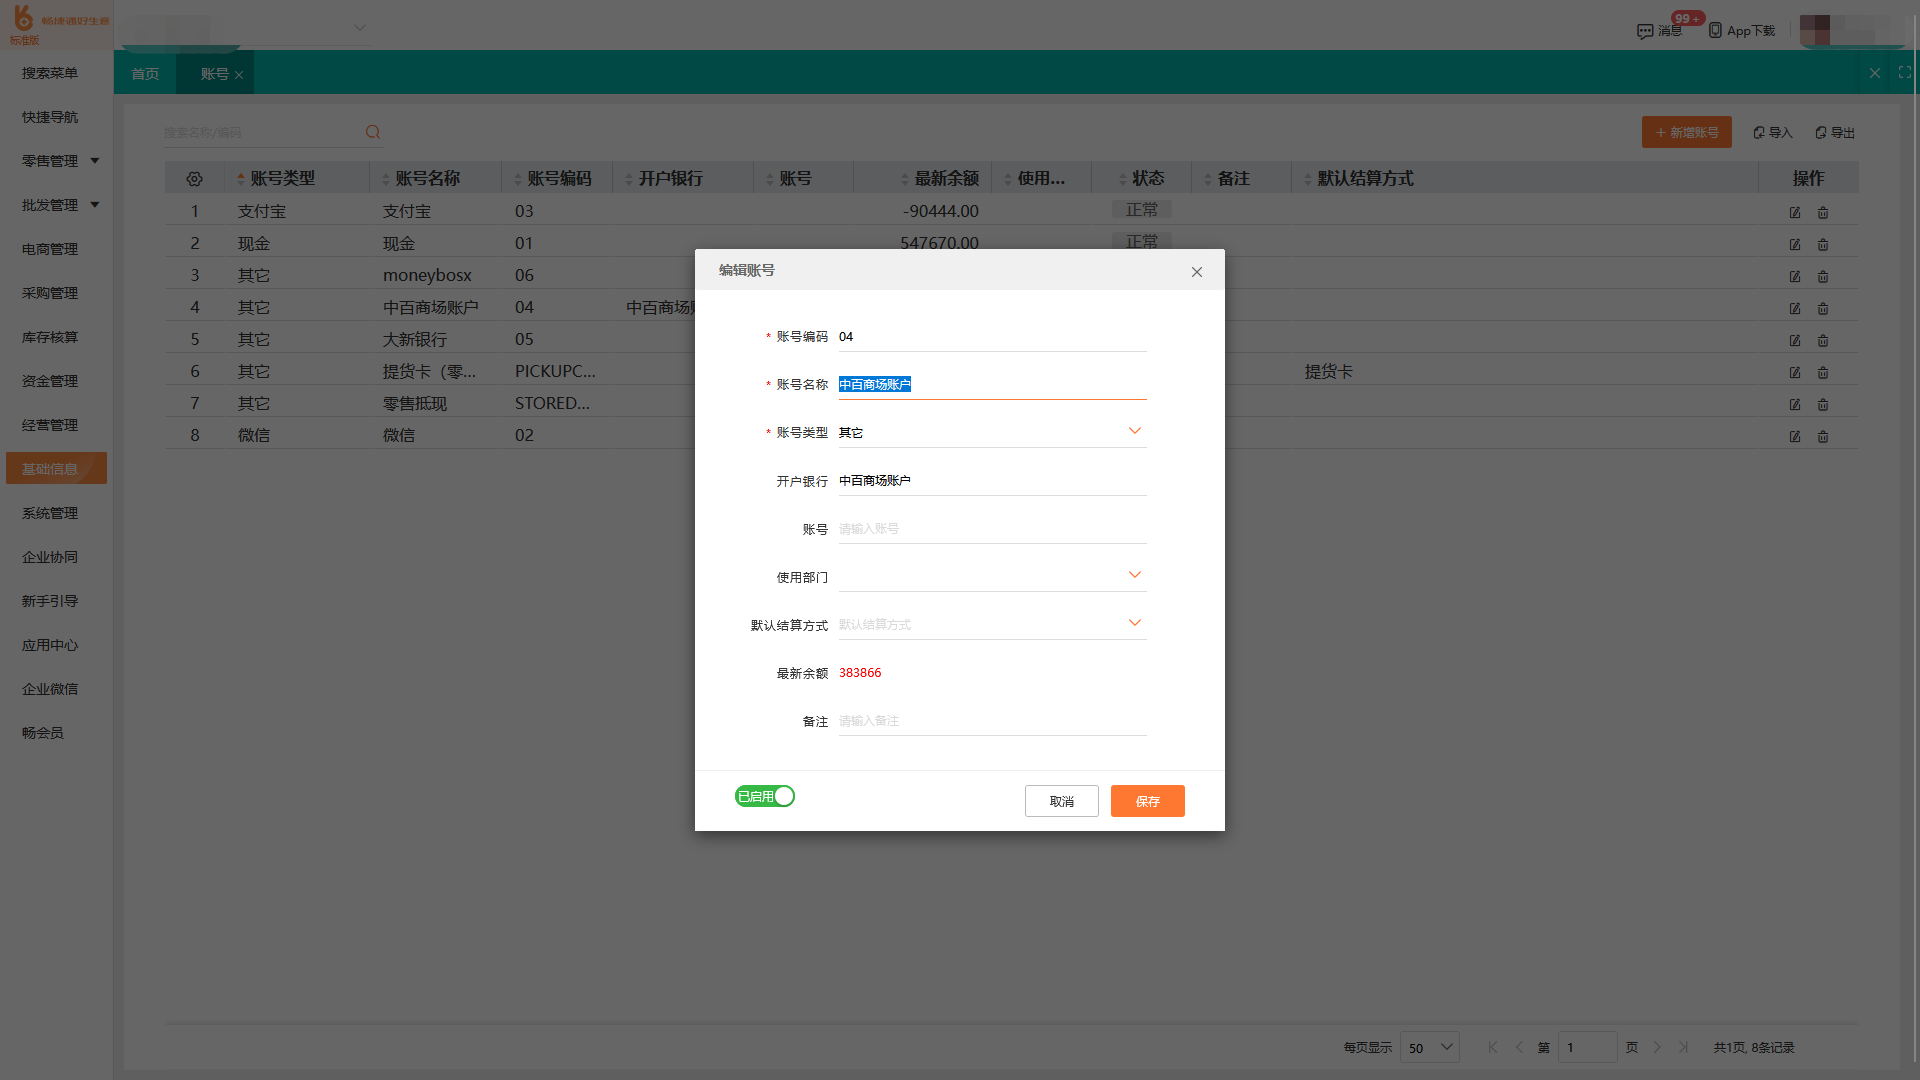This screenshot has width=1920, height=1080.
Task: Click the + 新增账号 button
Action: (x=1688, y=132)
